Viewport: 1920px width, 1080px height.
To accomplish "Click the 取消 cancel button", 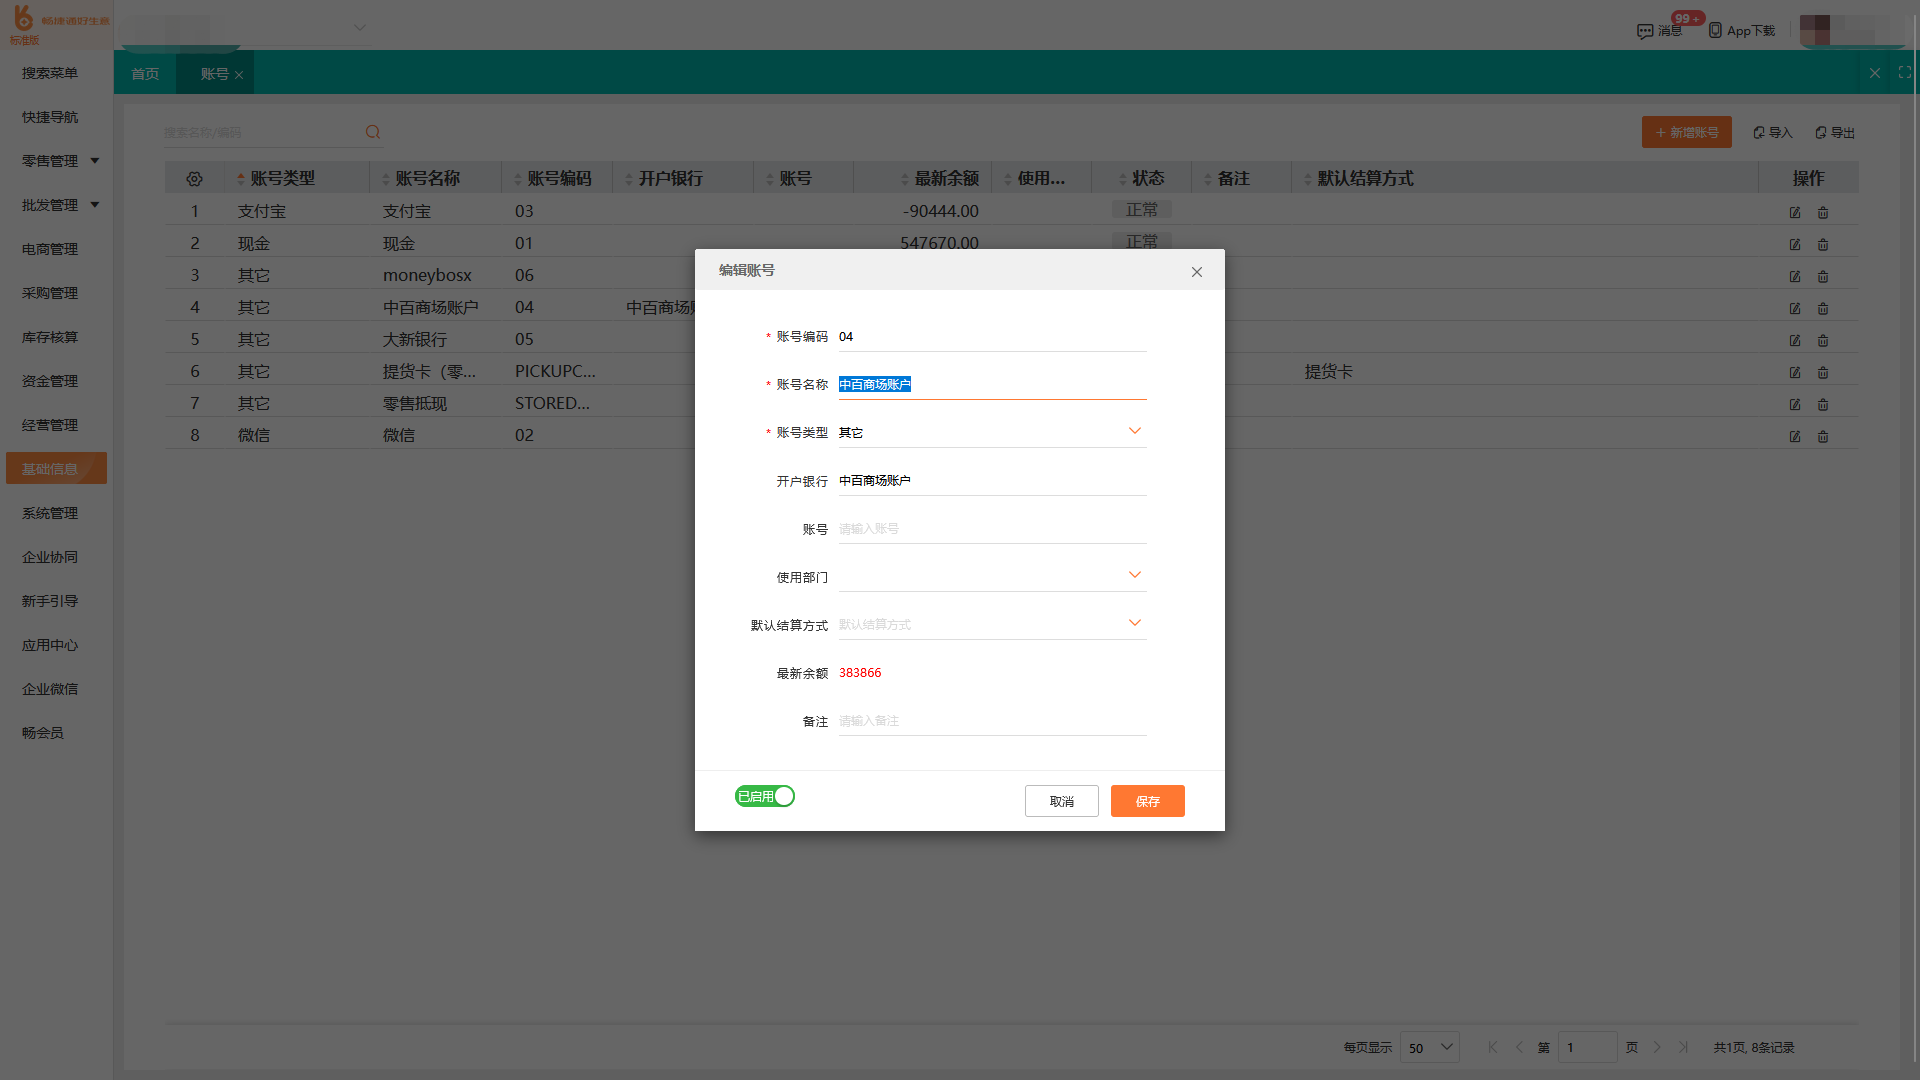I will [x=1062, y=800].
